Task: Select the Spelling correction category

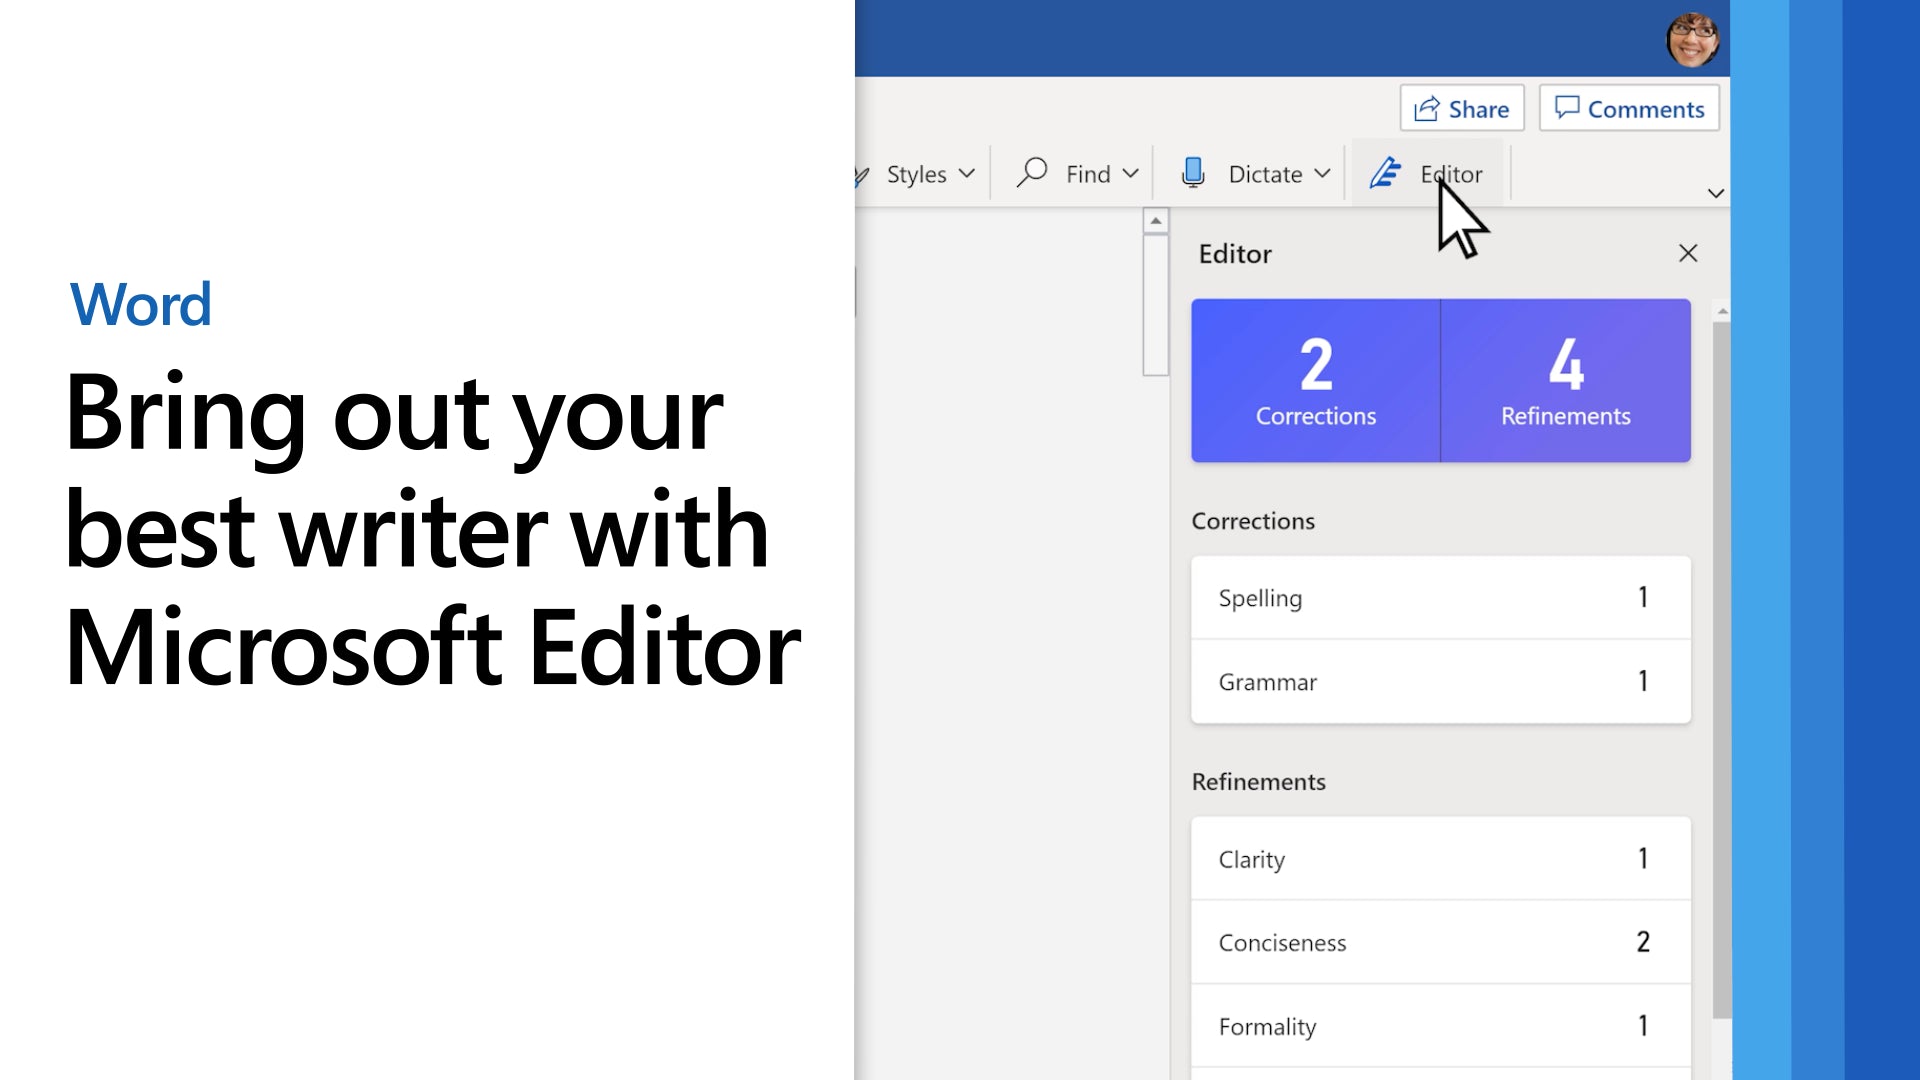Action: [1439, 597]
